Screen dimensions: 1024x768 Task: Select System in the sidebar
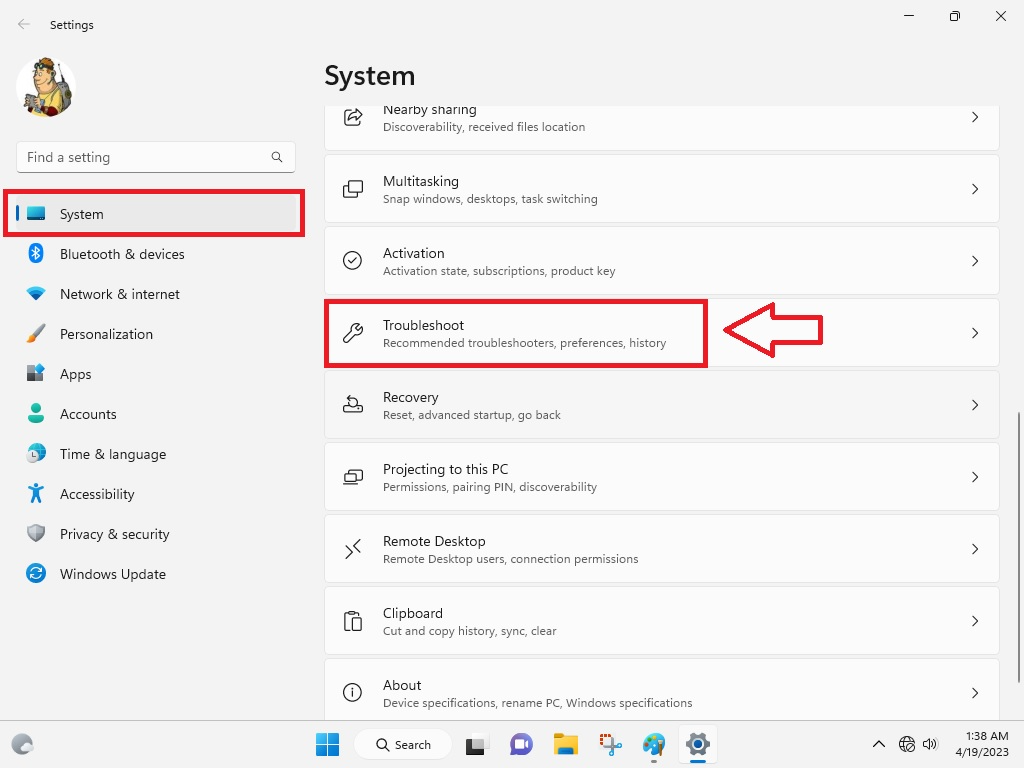[x=155, y=214]
